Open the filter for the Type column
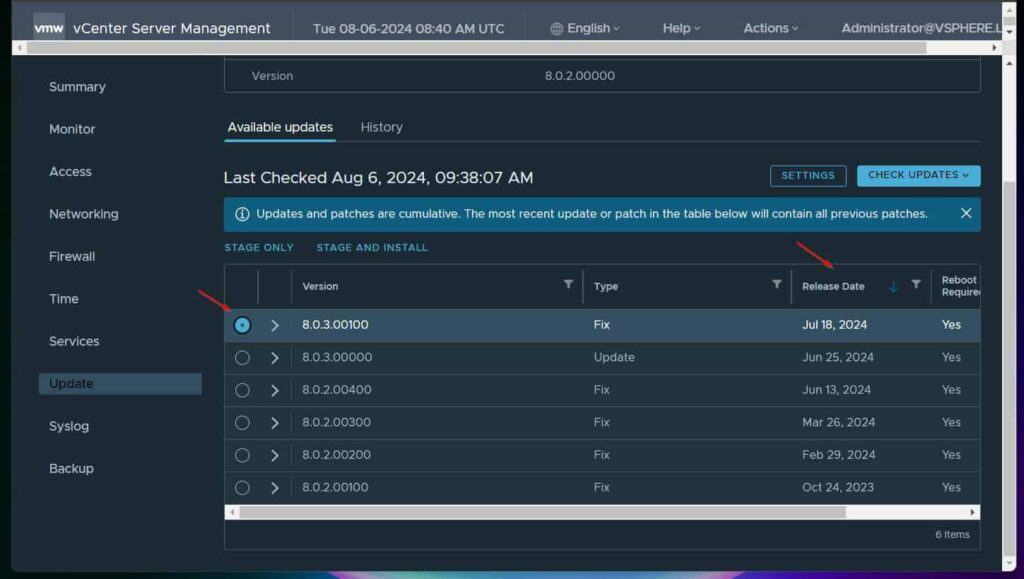 (x=777, y=286)
